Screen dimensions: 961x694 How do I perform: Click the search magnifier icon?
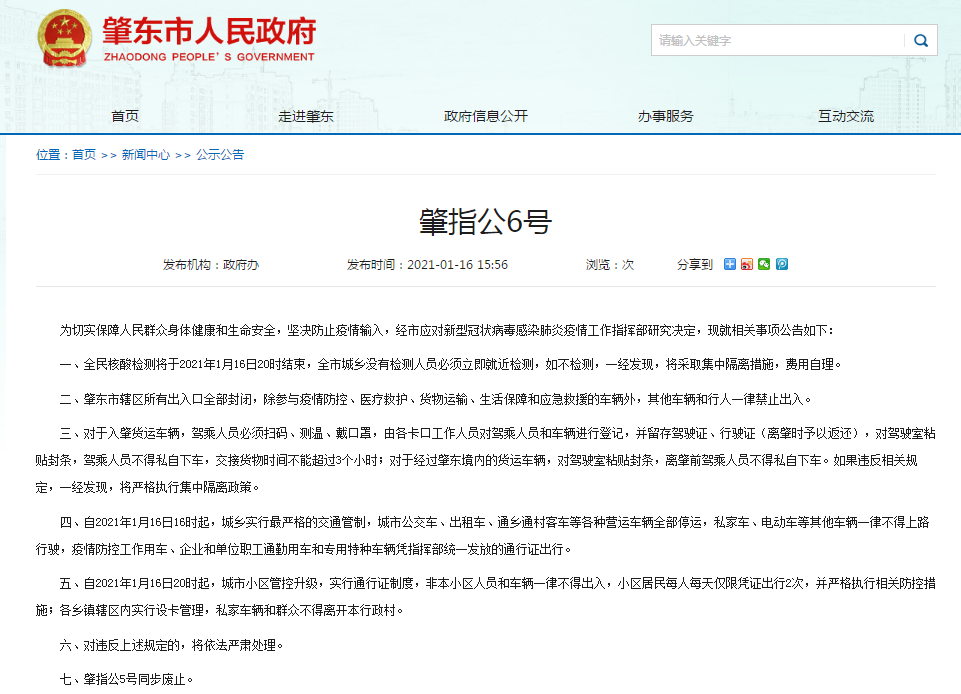920,40
